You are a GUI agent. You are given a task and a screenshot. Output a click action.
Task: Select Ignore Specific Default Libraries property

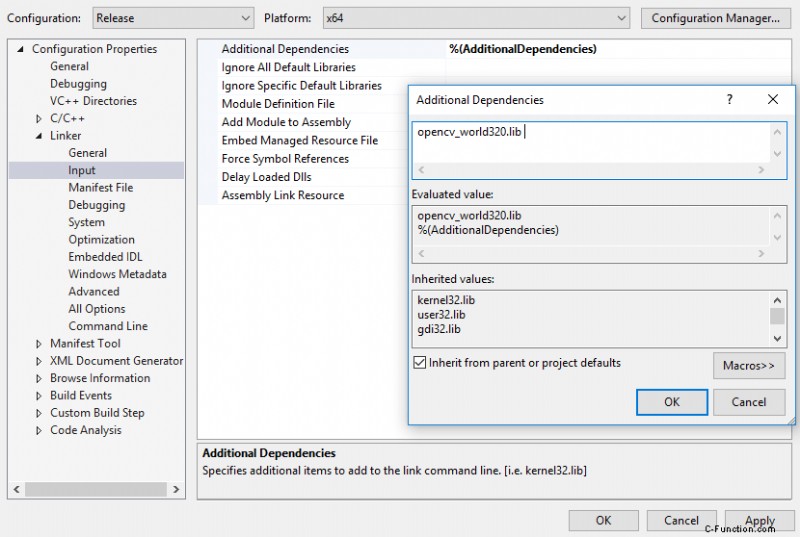point(301,86)
